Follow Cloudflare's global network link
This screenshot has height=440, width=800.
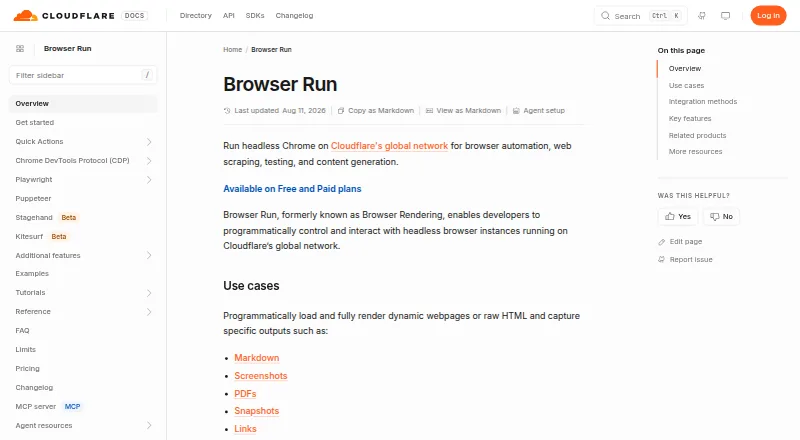point(389,146)
